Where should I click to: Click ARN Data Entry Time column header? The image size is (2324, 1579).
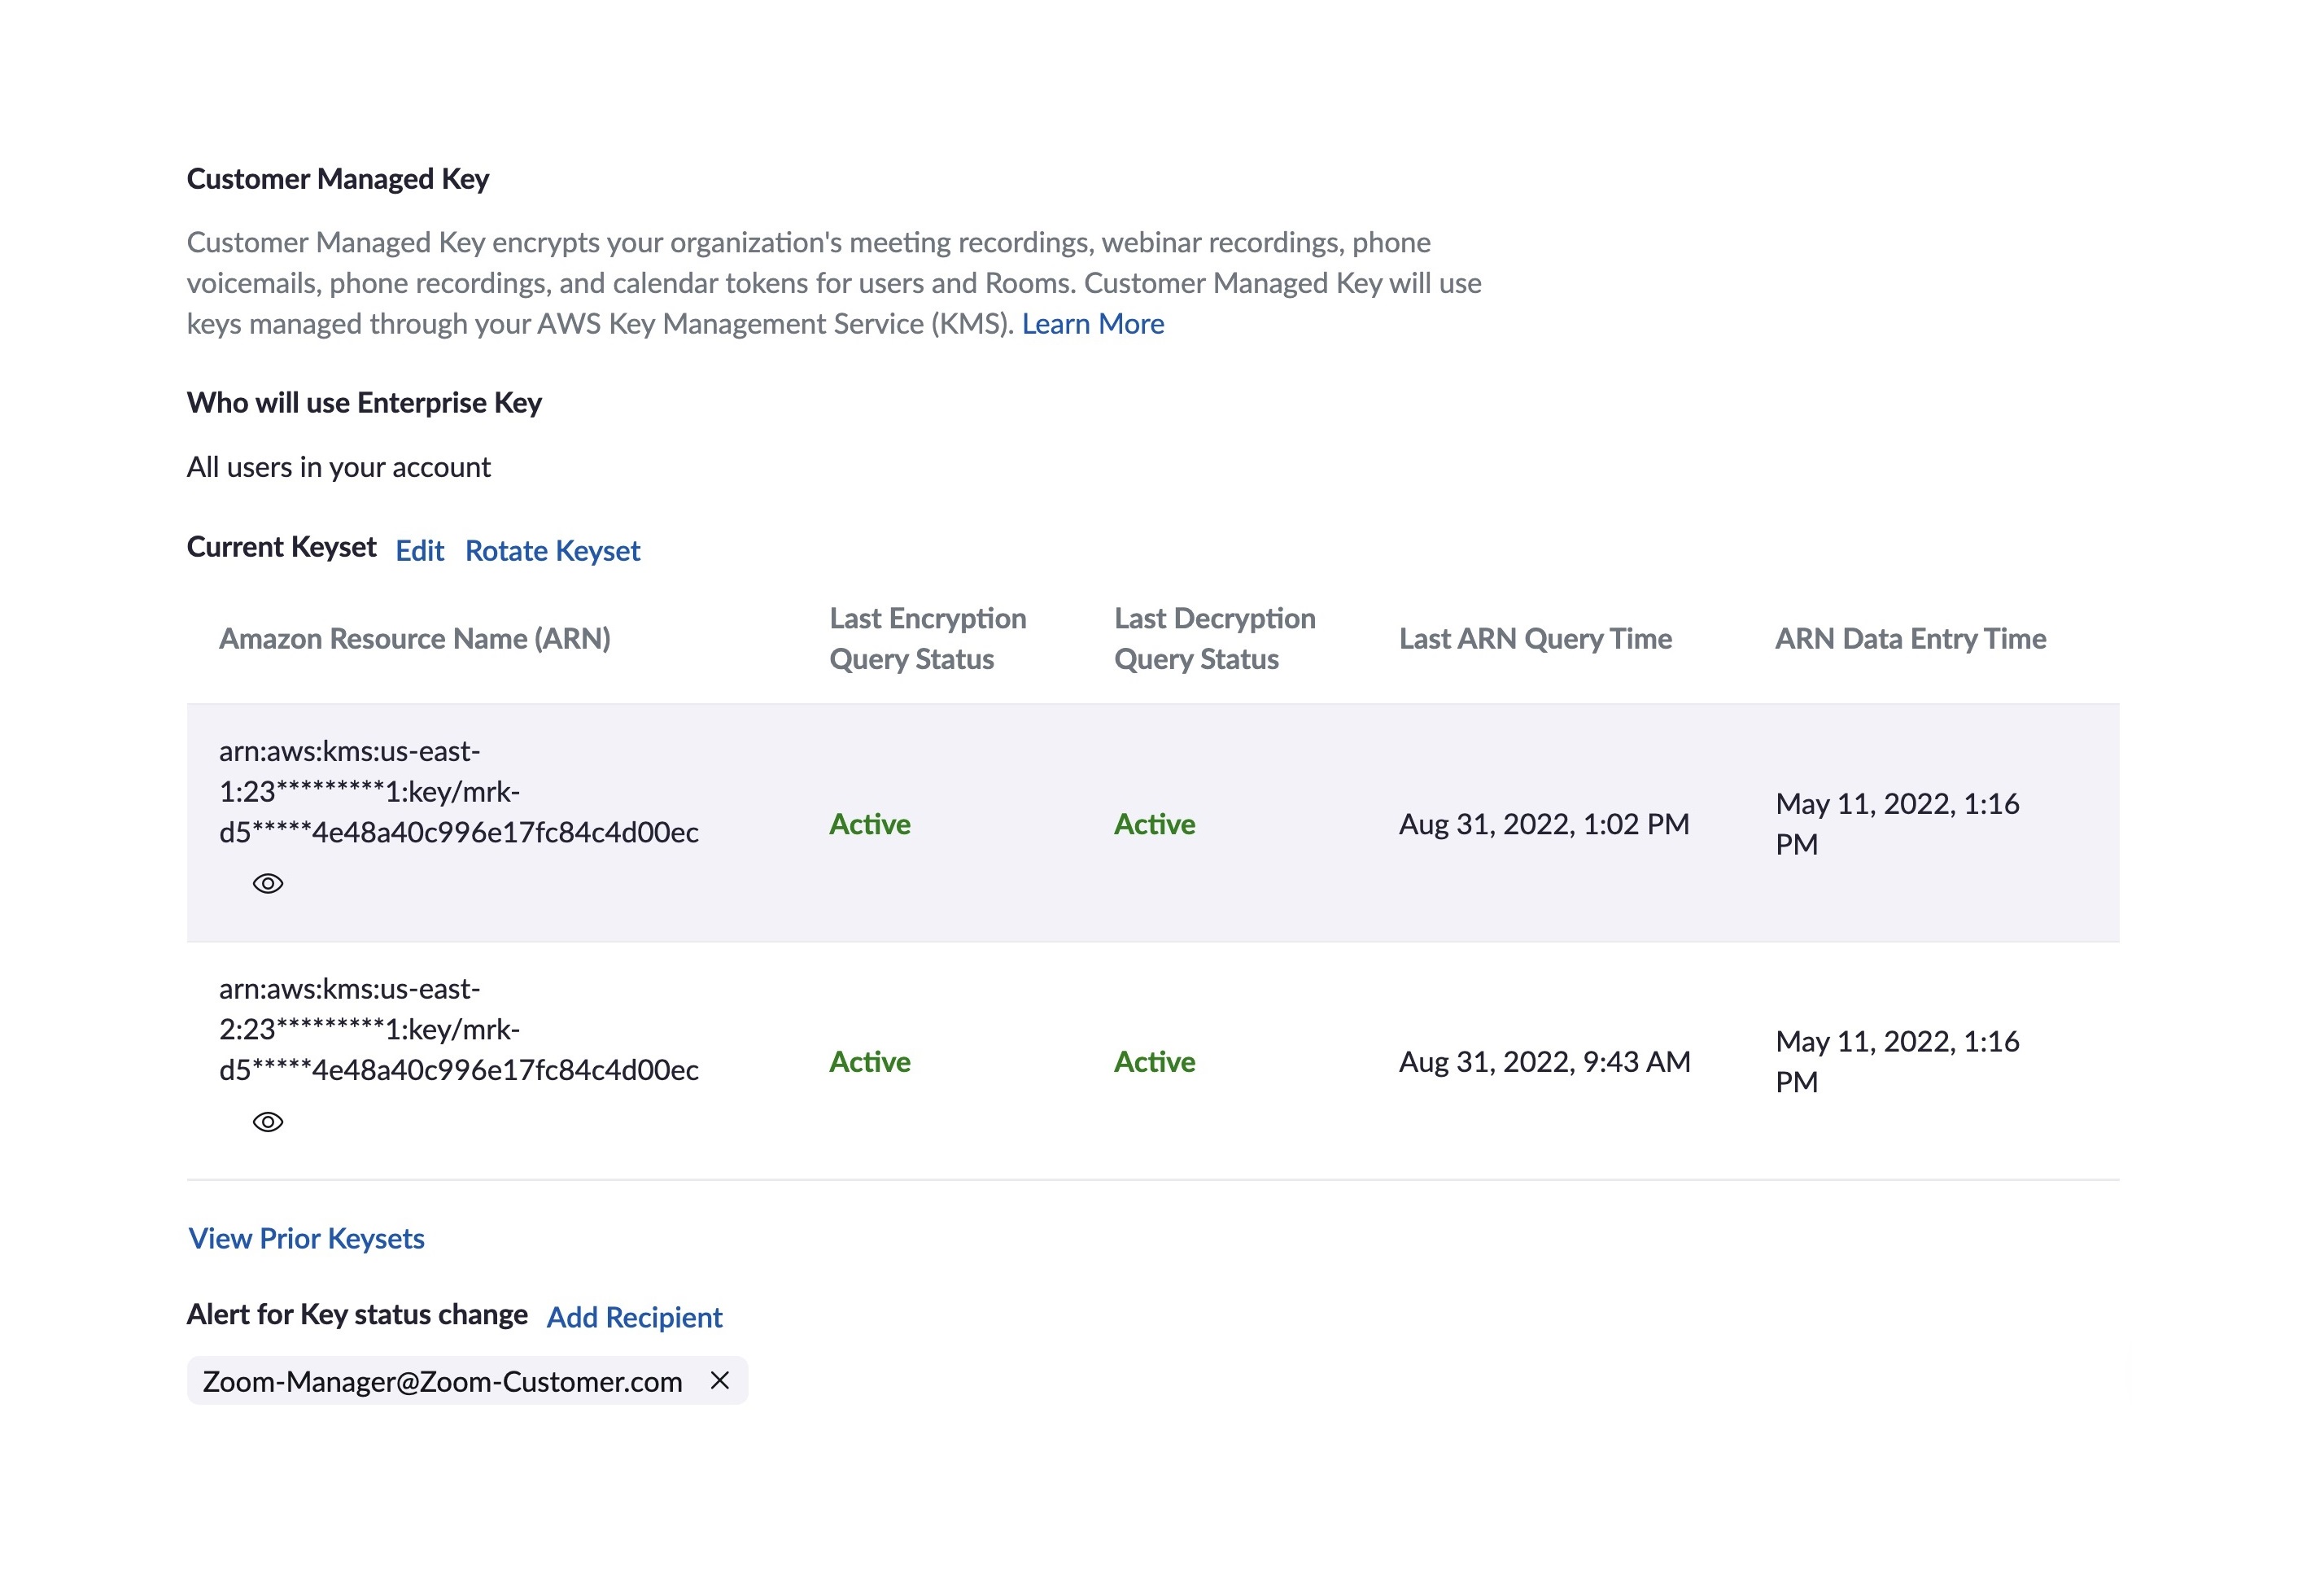[1911, 638]
